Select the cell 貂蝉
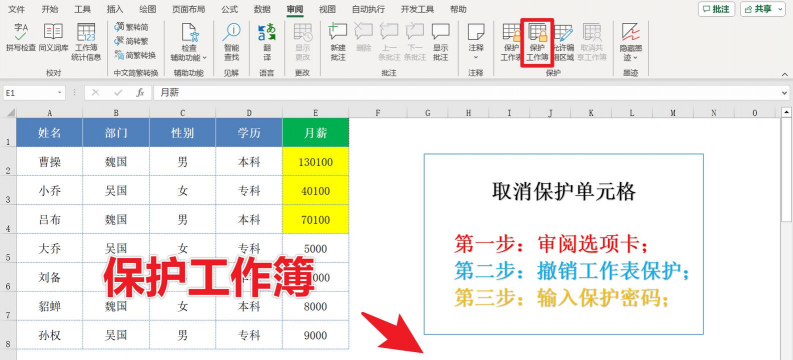This screenshot has height=360, width=793. [50, 306]
